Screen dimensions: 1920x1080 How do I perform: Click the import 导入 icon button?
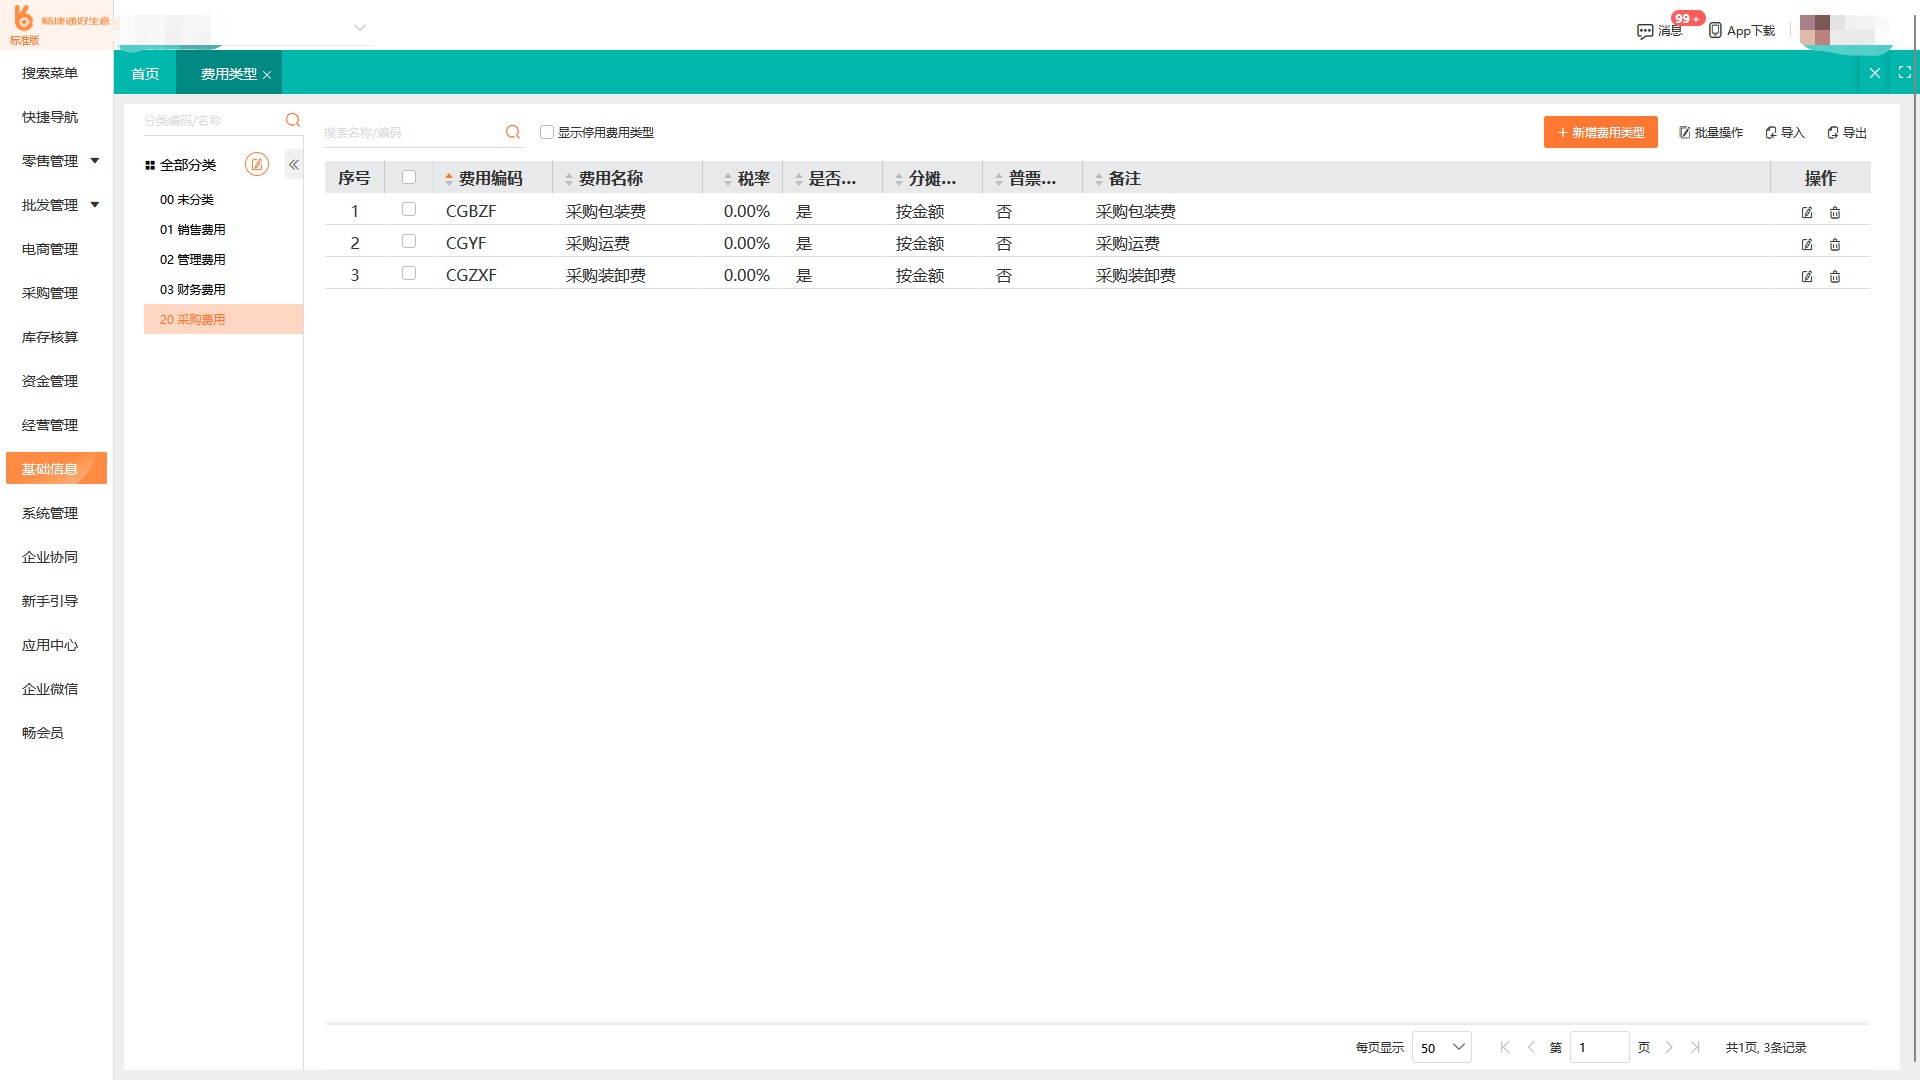coord(1787,131)
